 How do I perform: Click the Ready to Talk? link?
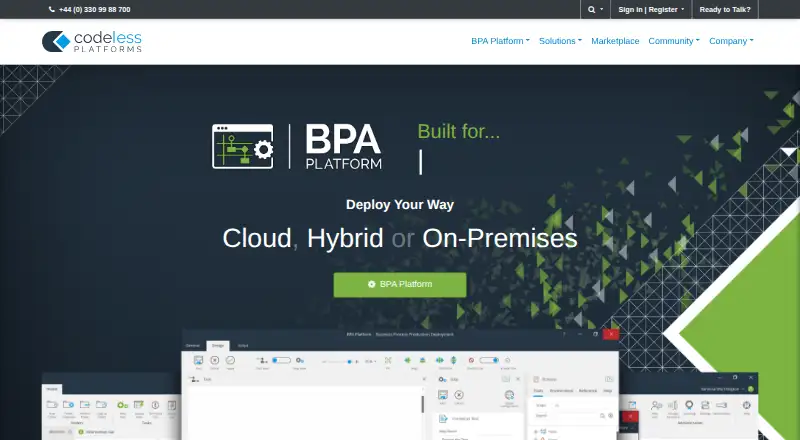pos(725,9)
